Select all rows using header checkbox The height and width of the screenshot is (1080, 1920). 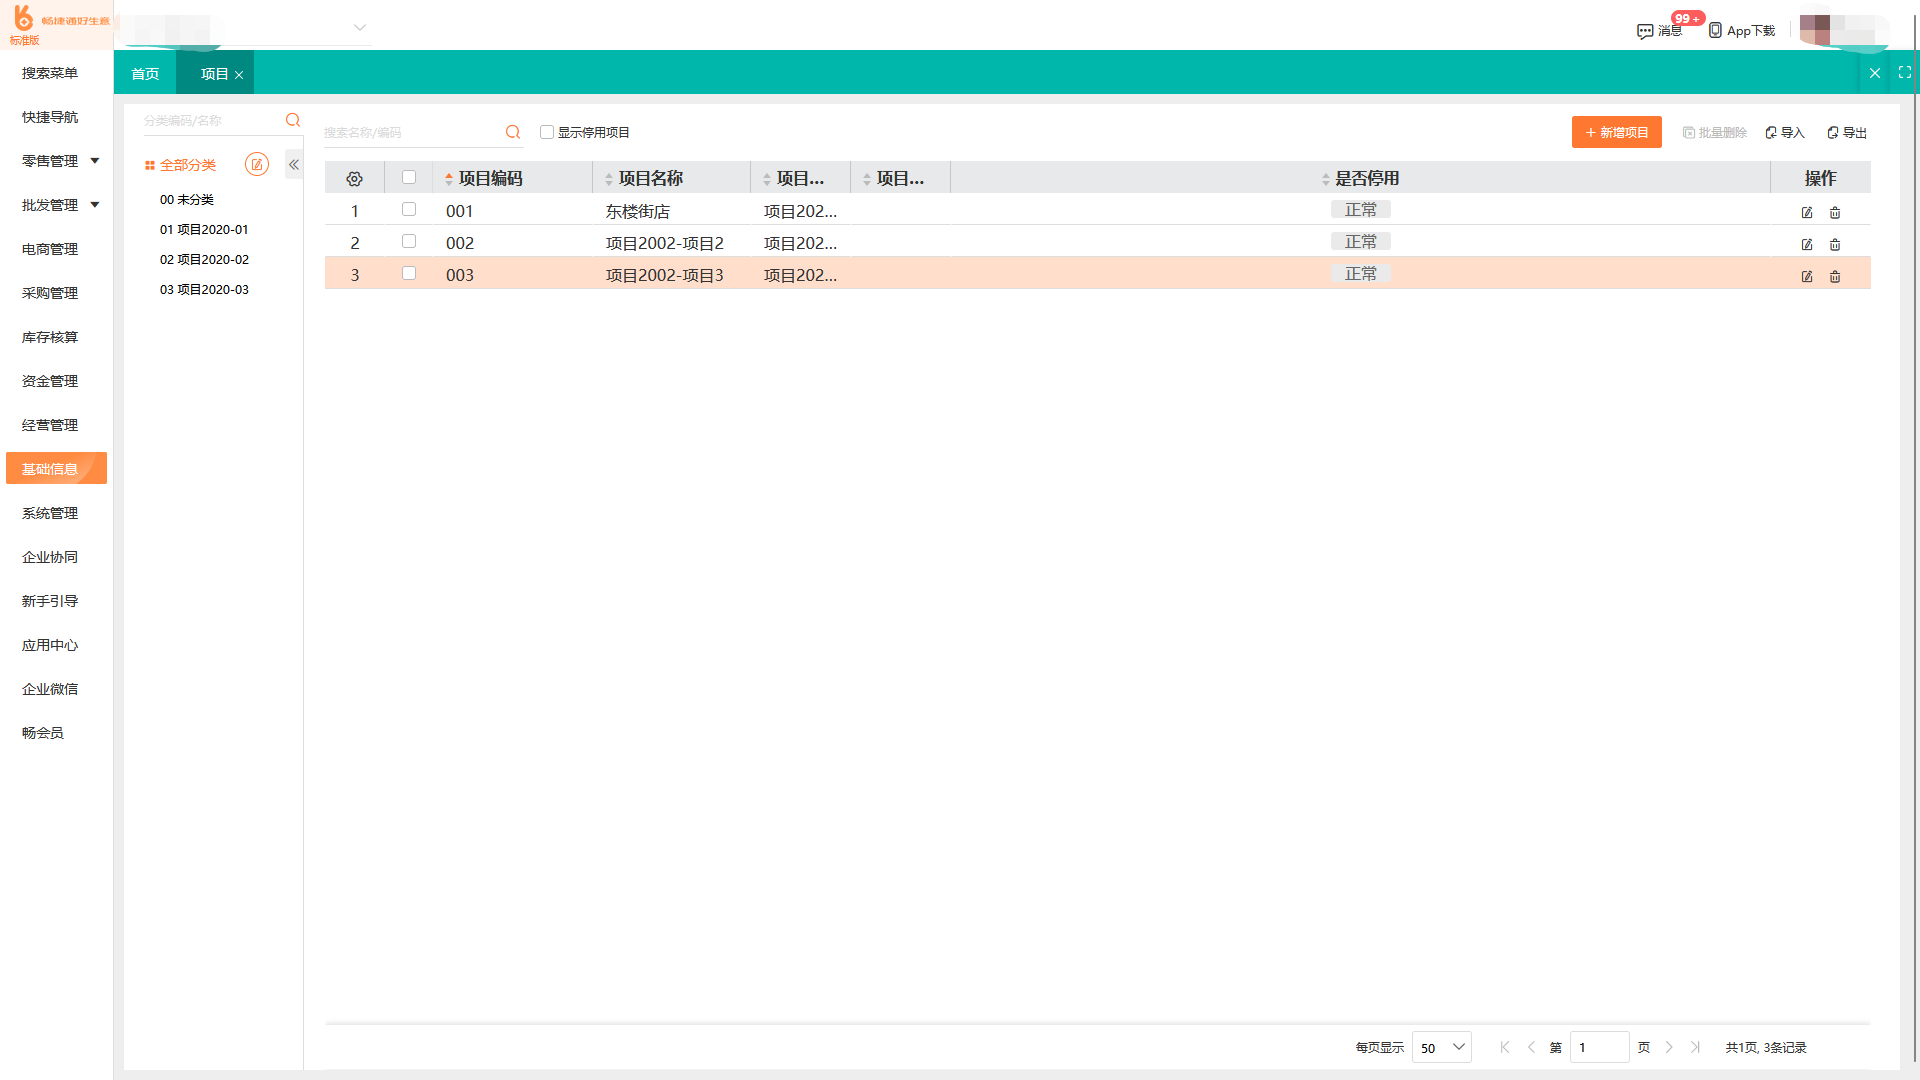pyautogui.click(x=409, y=177)
